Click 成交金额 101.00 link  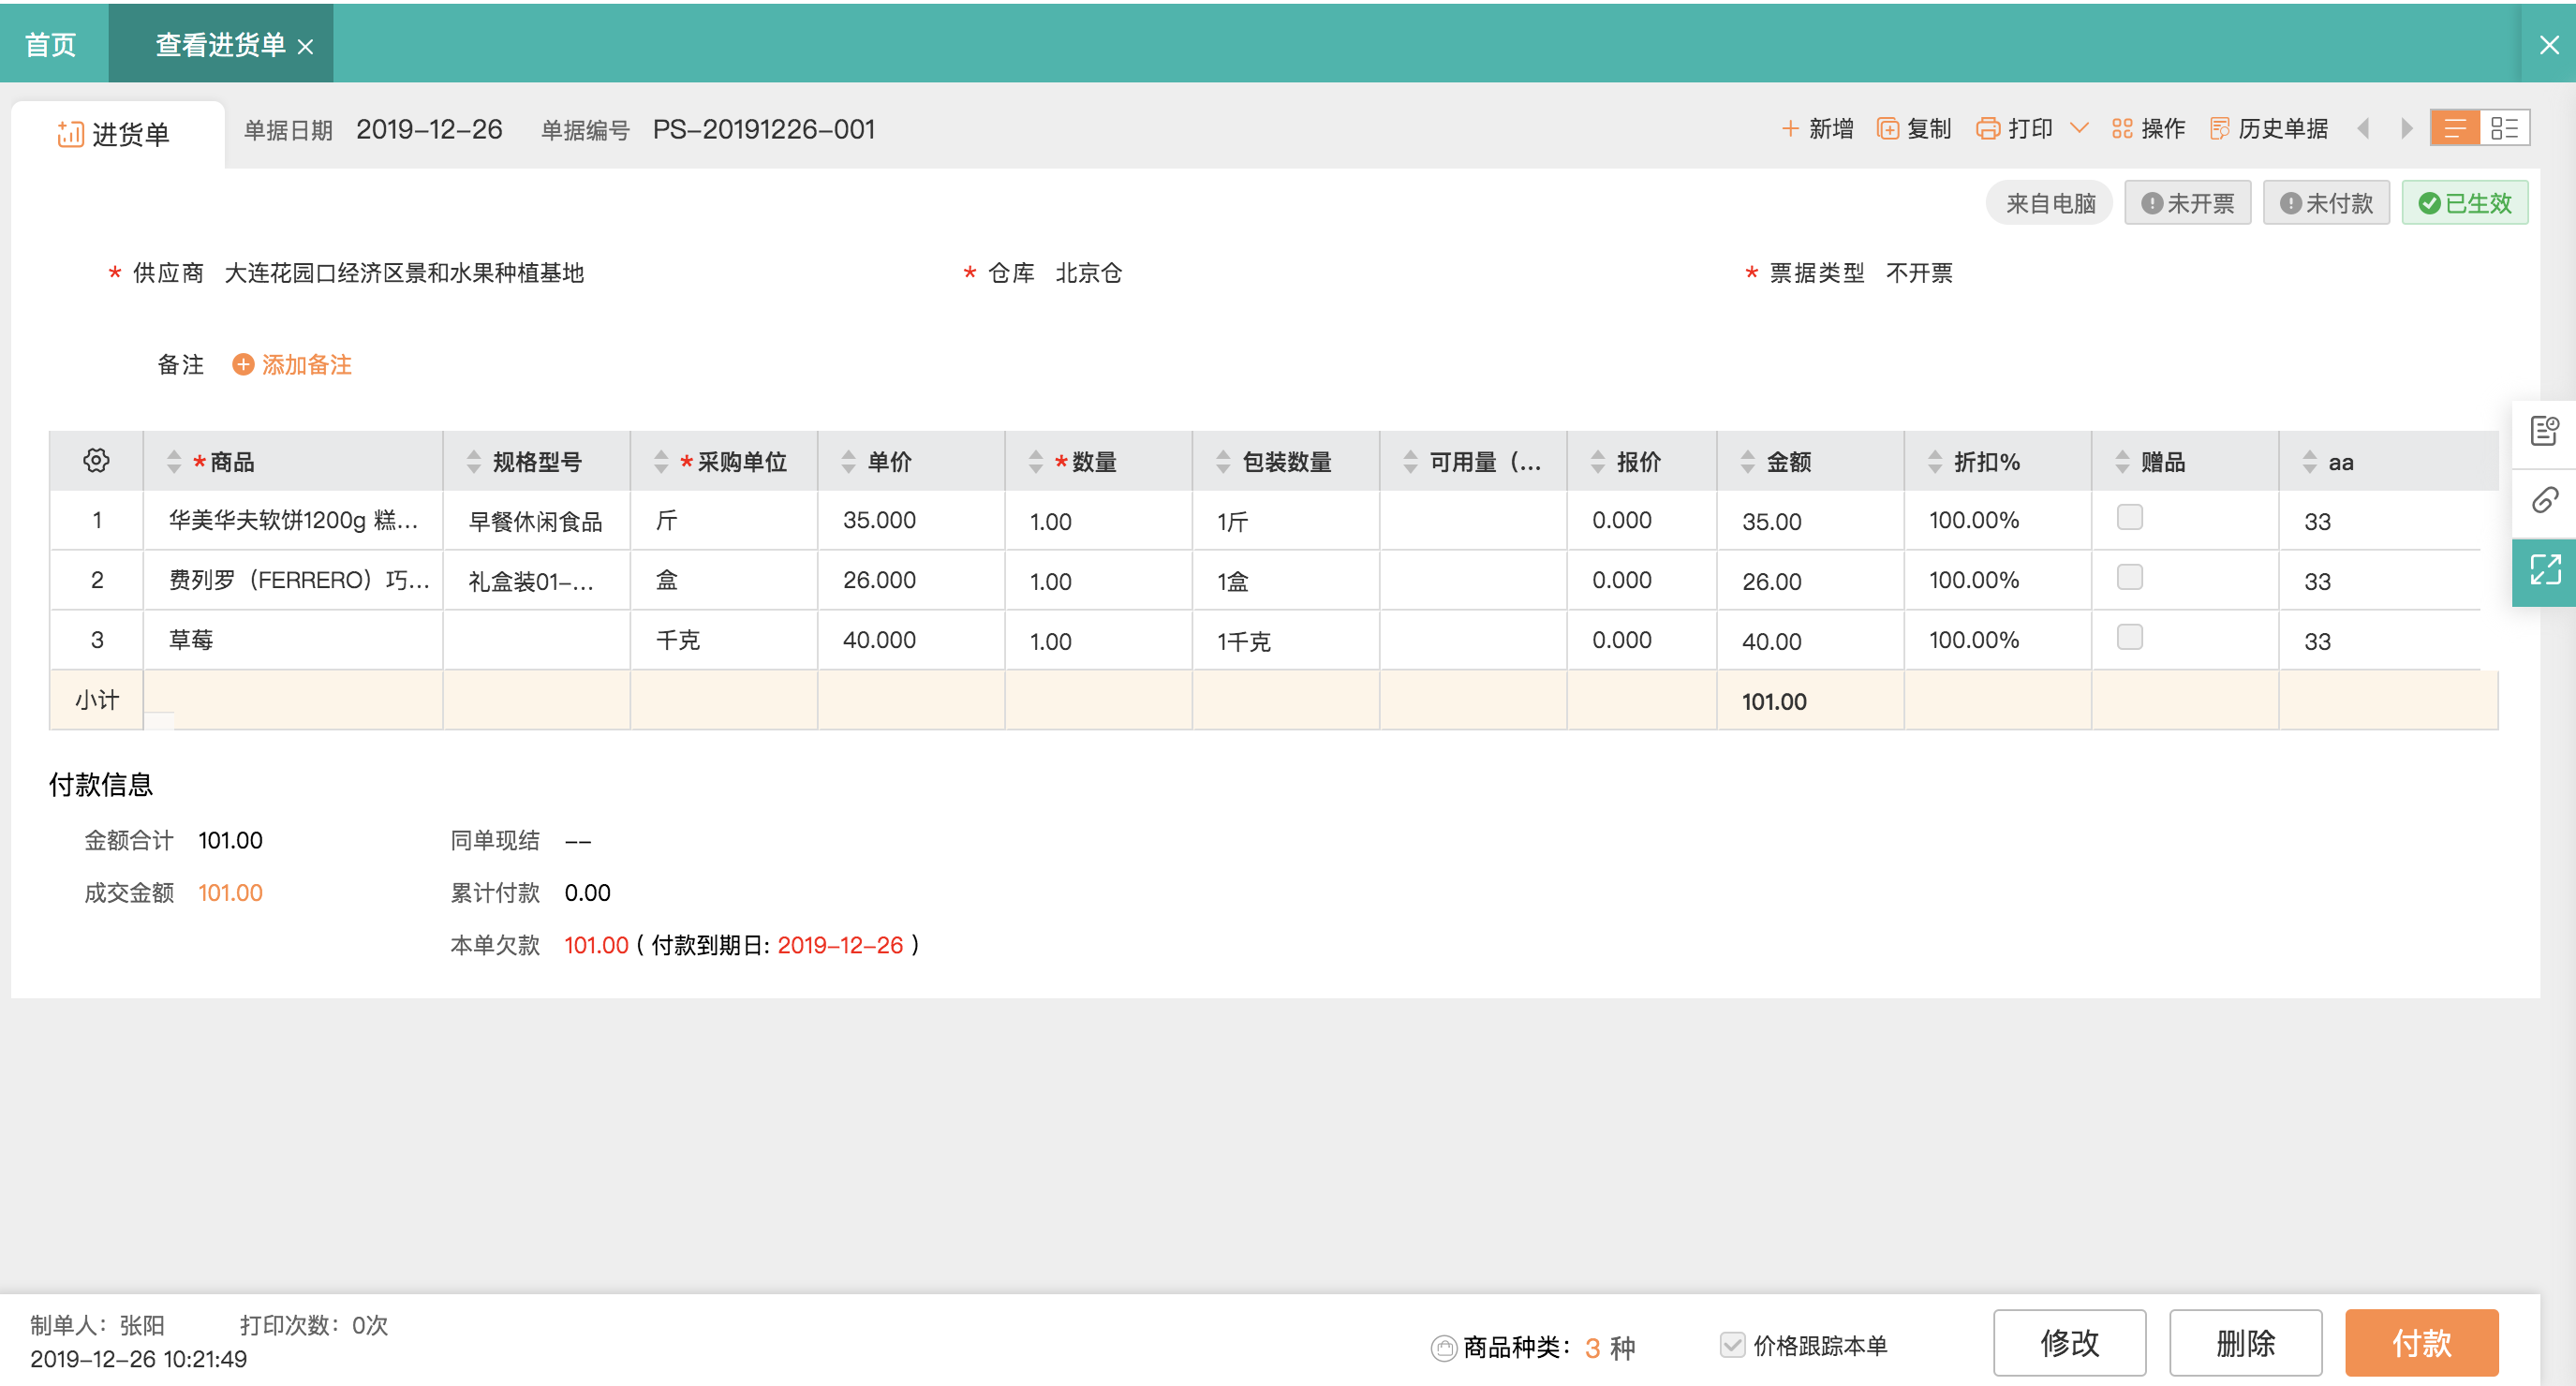235,892
